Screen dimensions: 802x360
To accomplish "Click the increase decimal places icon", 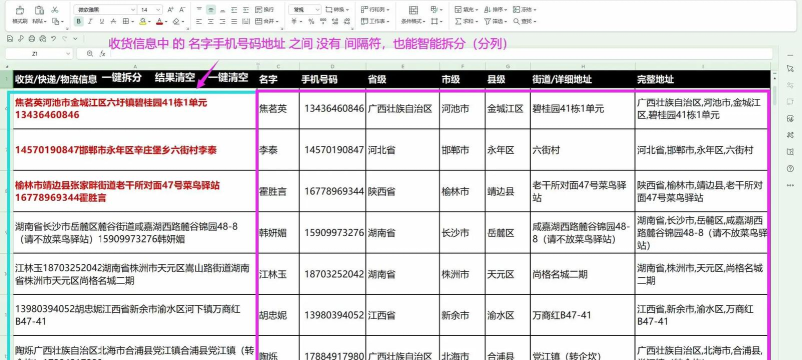I will (x=335, y=21).
